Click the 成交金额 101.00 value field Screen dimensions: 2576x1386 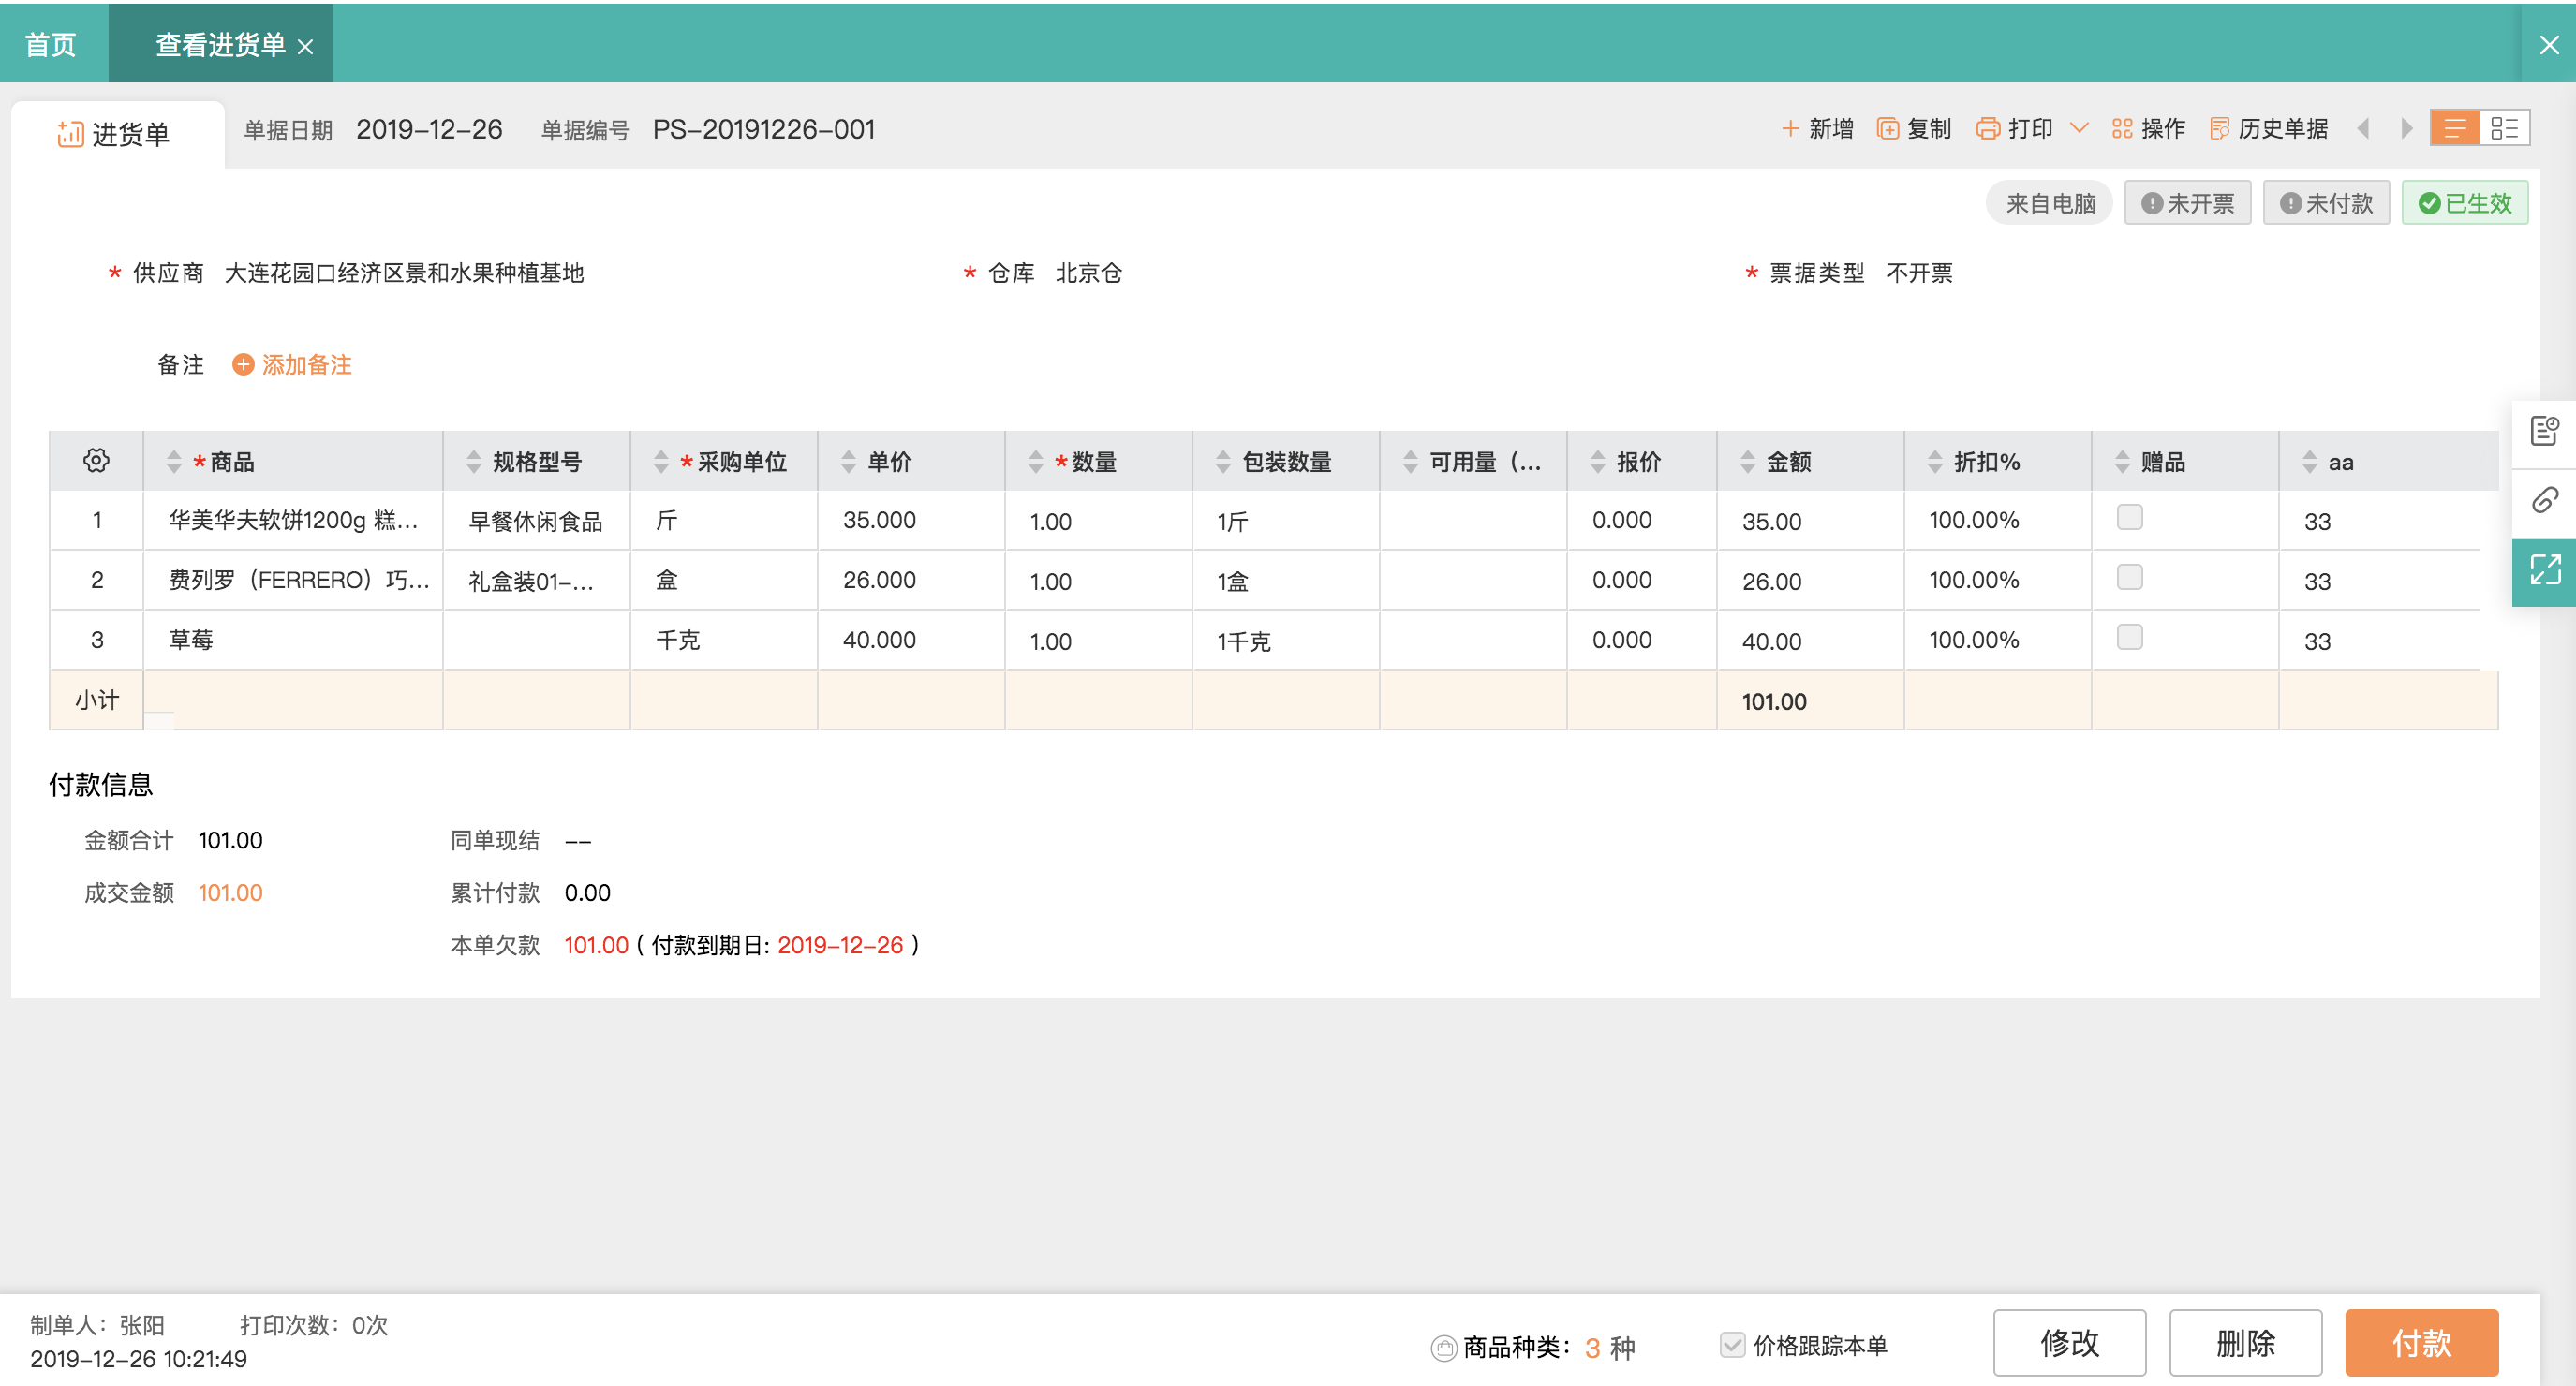pos(235,890)
